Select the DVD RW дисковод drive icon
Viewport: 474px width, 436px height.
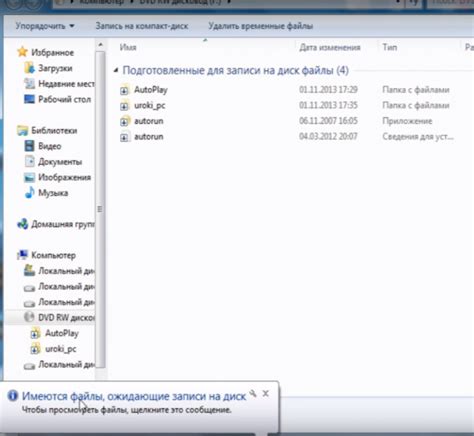[x=29, y=317]
